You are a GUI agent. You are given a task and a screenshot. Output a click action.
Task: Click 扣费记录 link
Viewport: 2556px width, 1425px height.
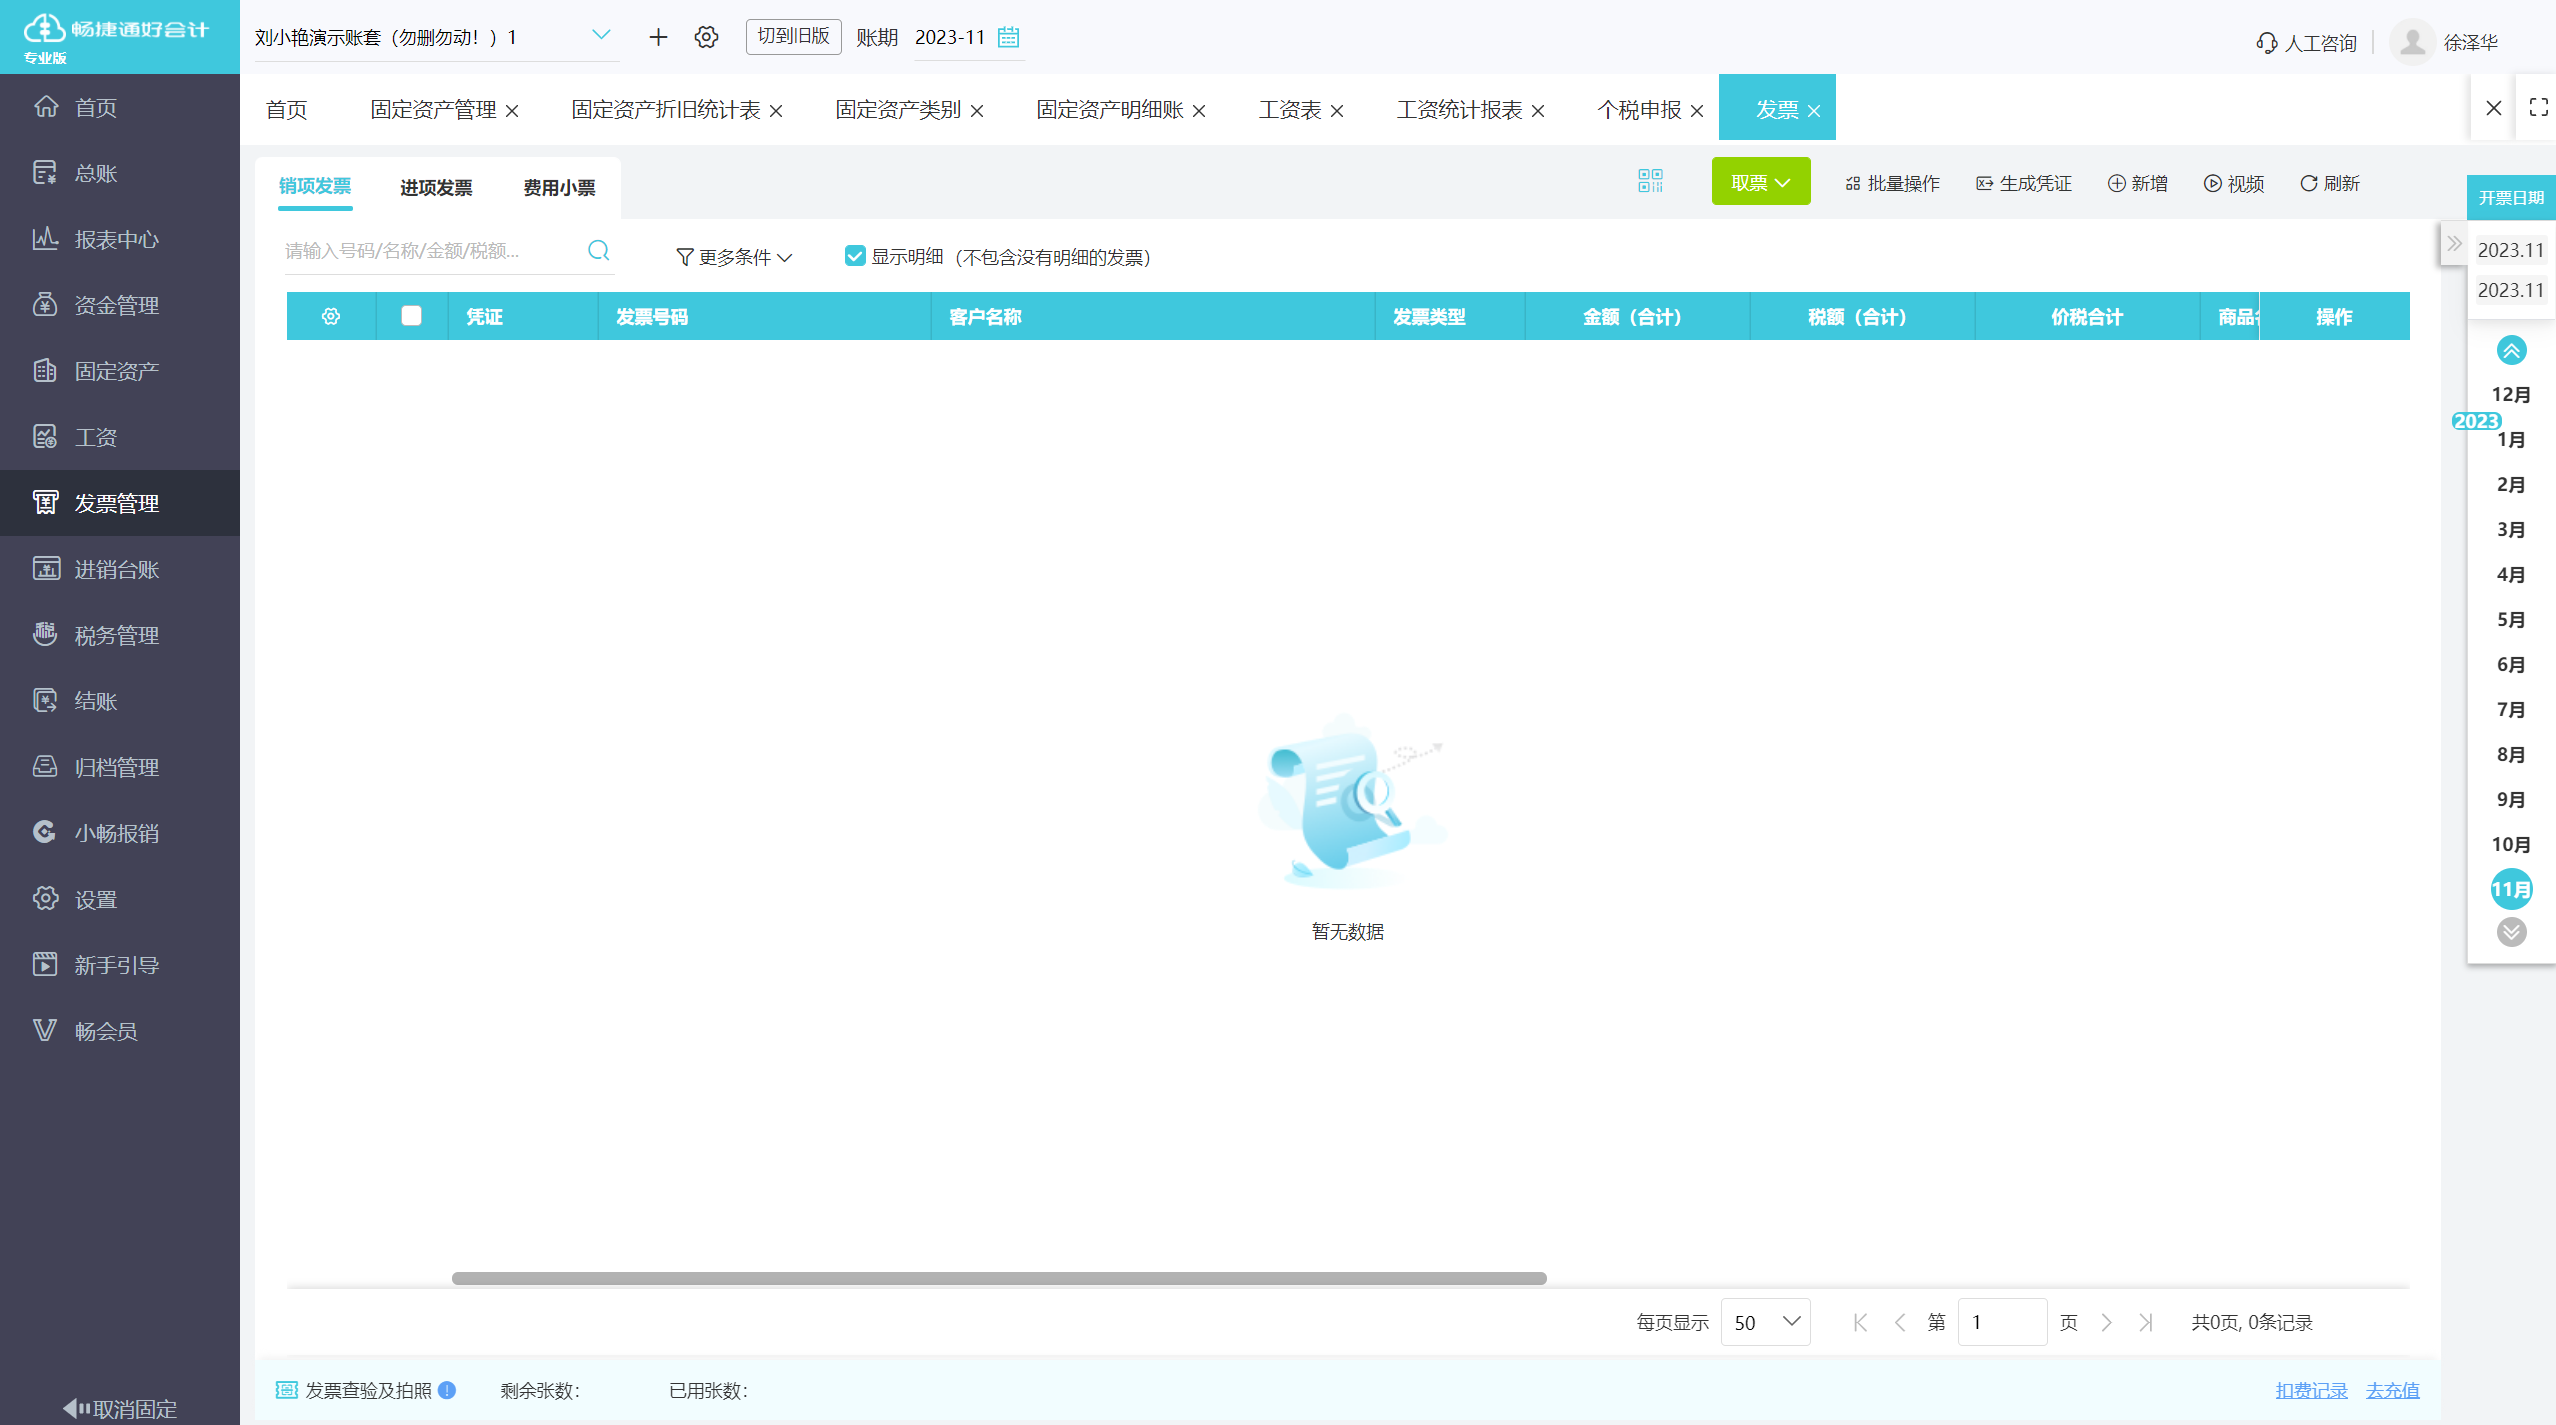2310,1388
